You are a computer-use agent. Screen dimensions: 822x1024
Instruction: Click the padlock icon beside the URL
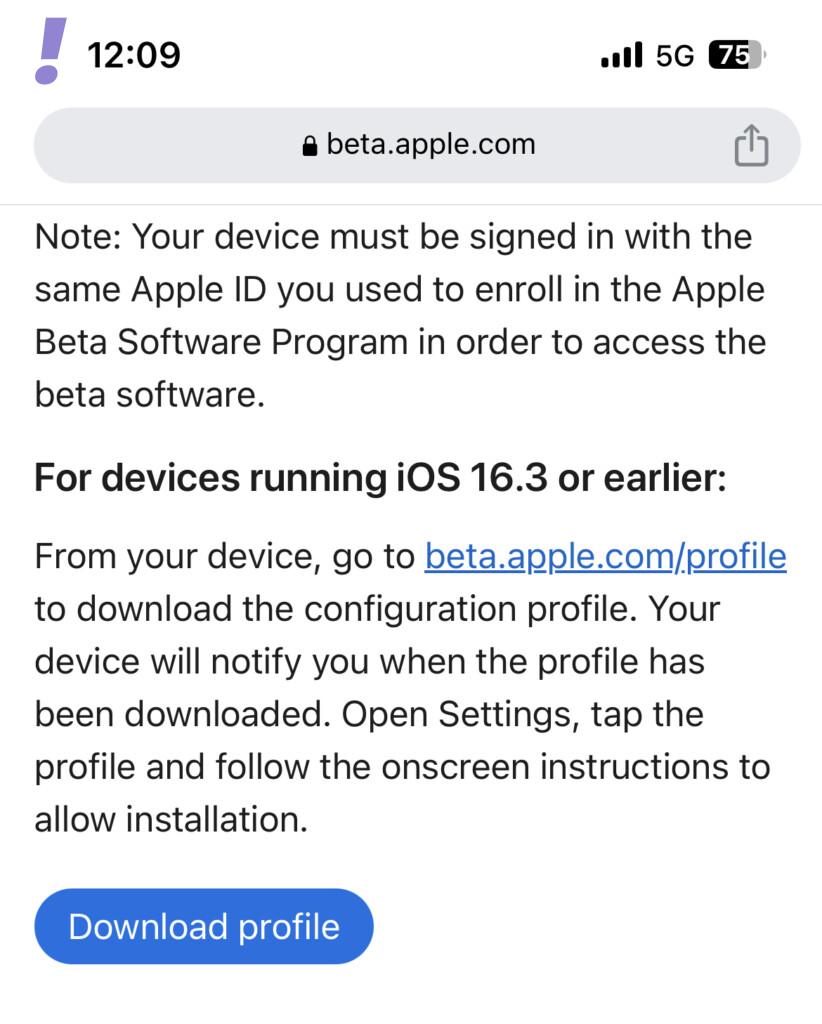click(x=309, y=146)
